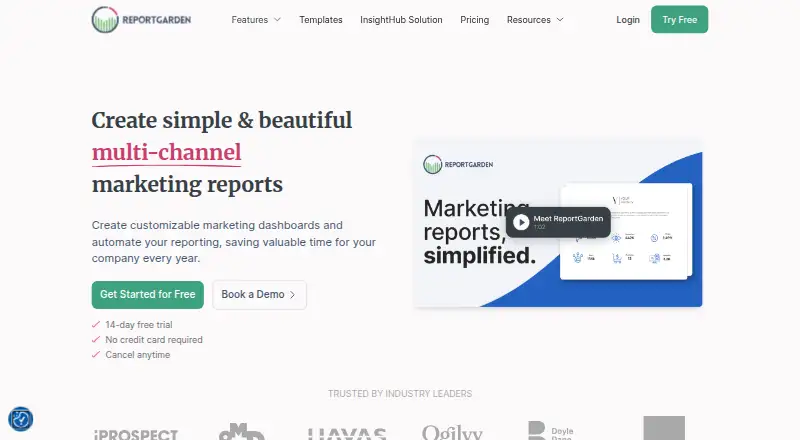Click the gray square partner logo

(664, 428)
